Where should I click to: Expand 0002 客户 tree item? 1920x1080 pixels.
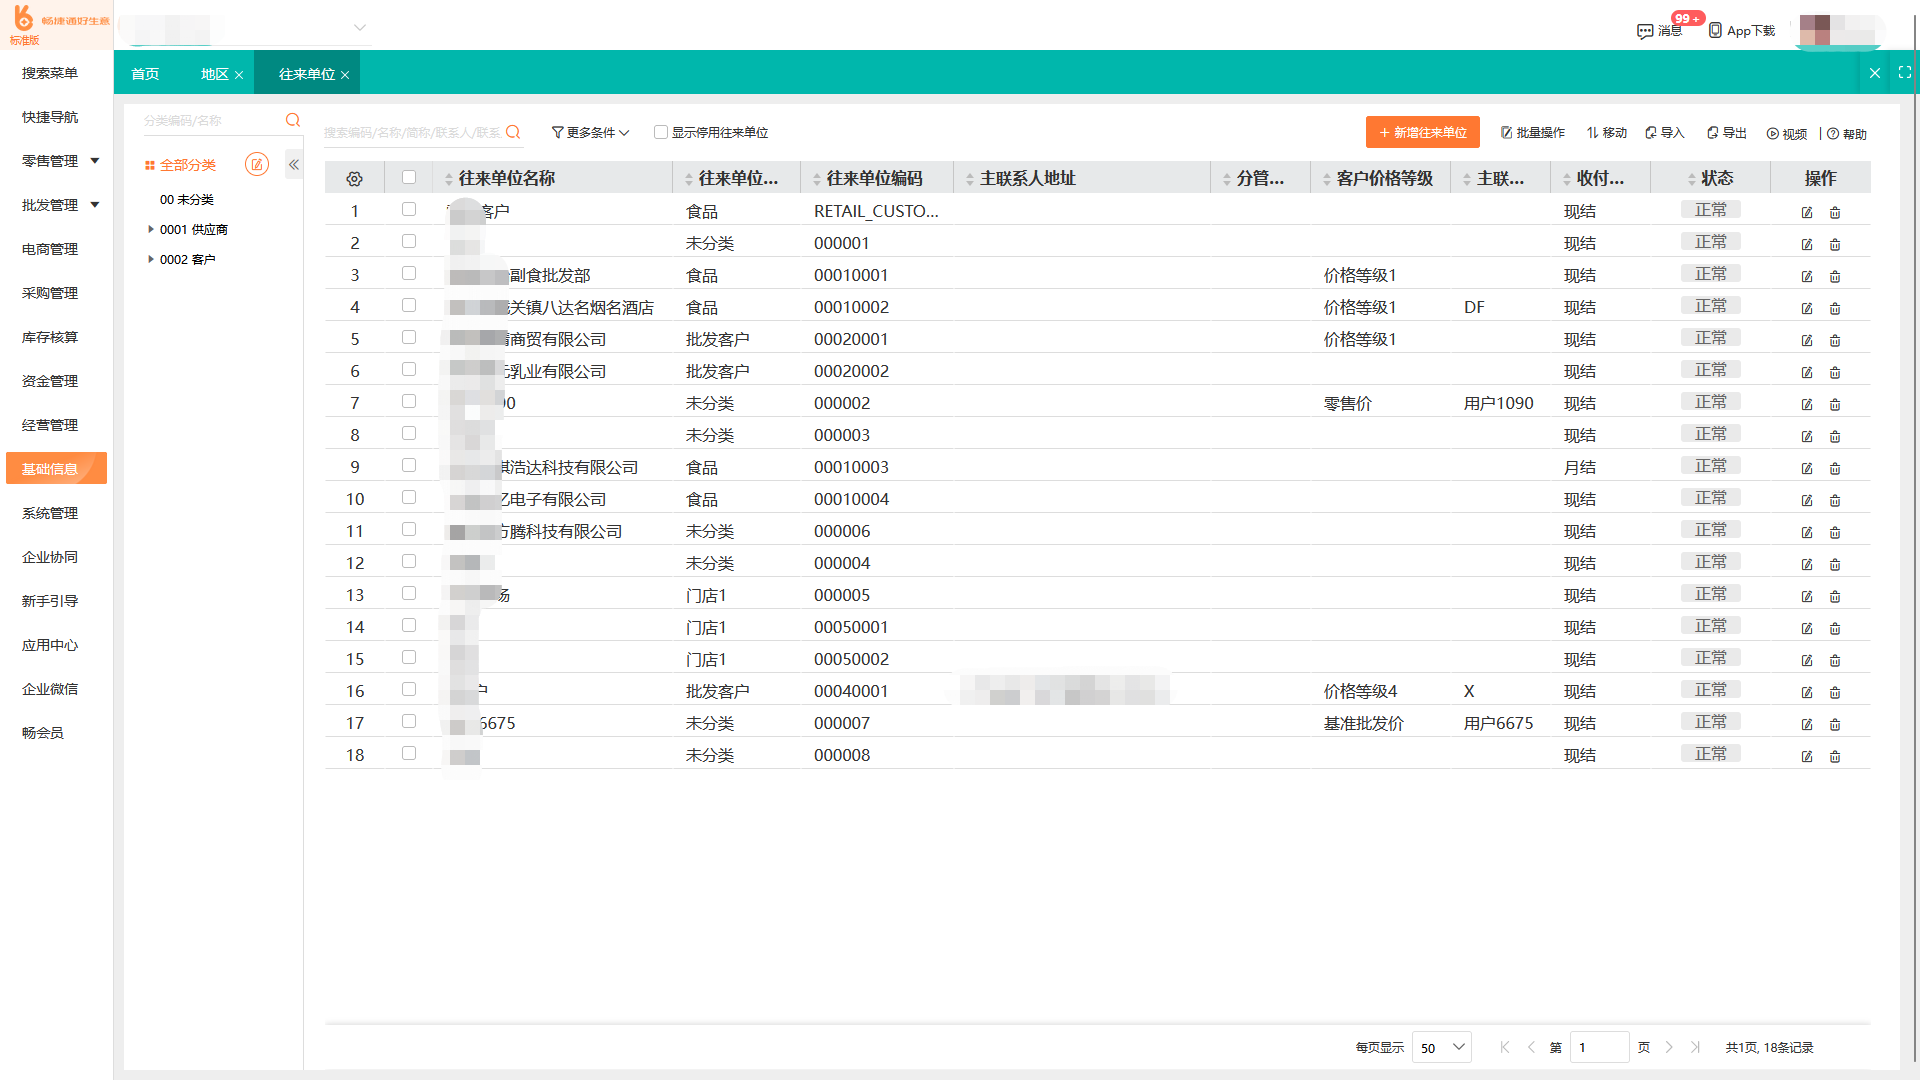tap(149, 258)
